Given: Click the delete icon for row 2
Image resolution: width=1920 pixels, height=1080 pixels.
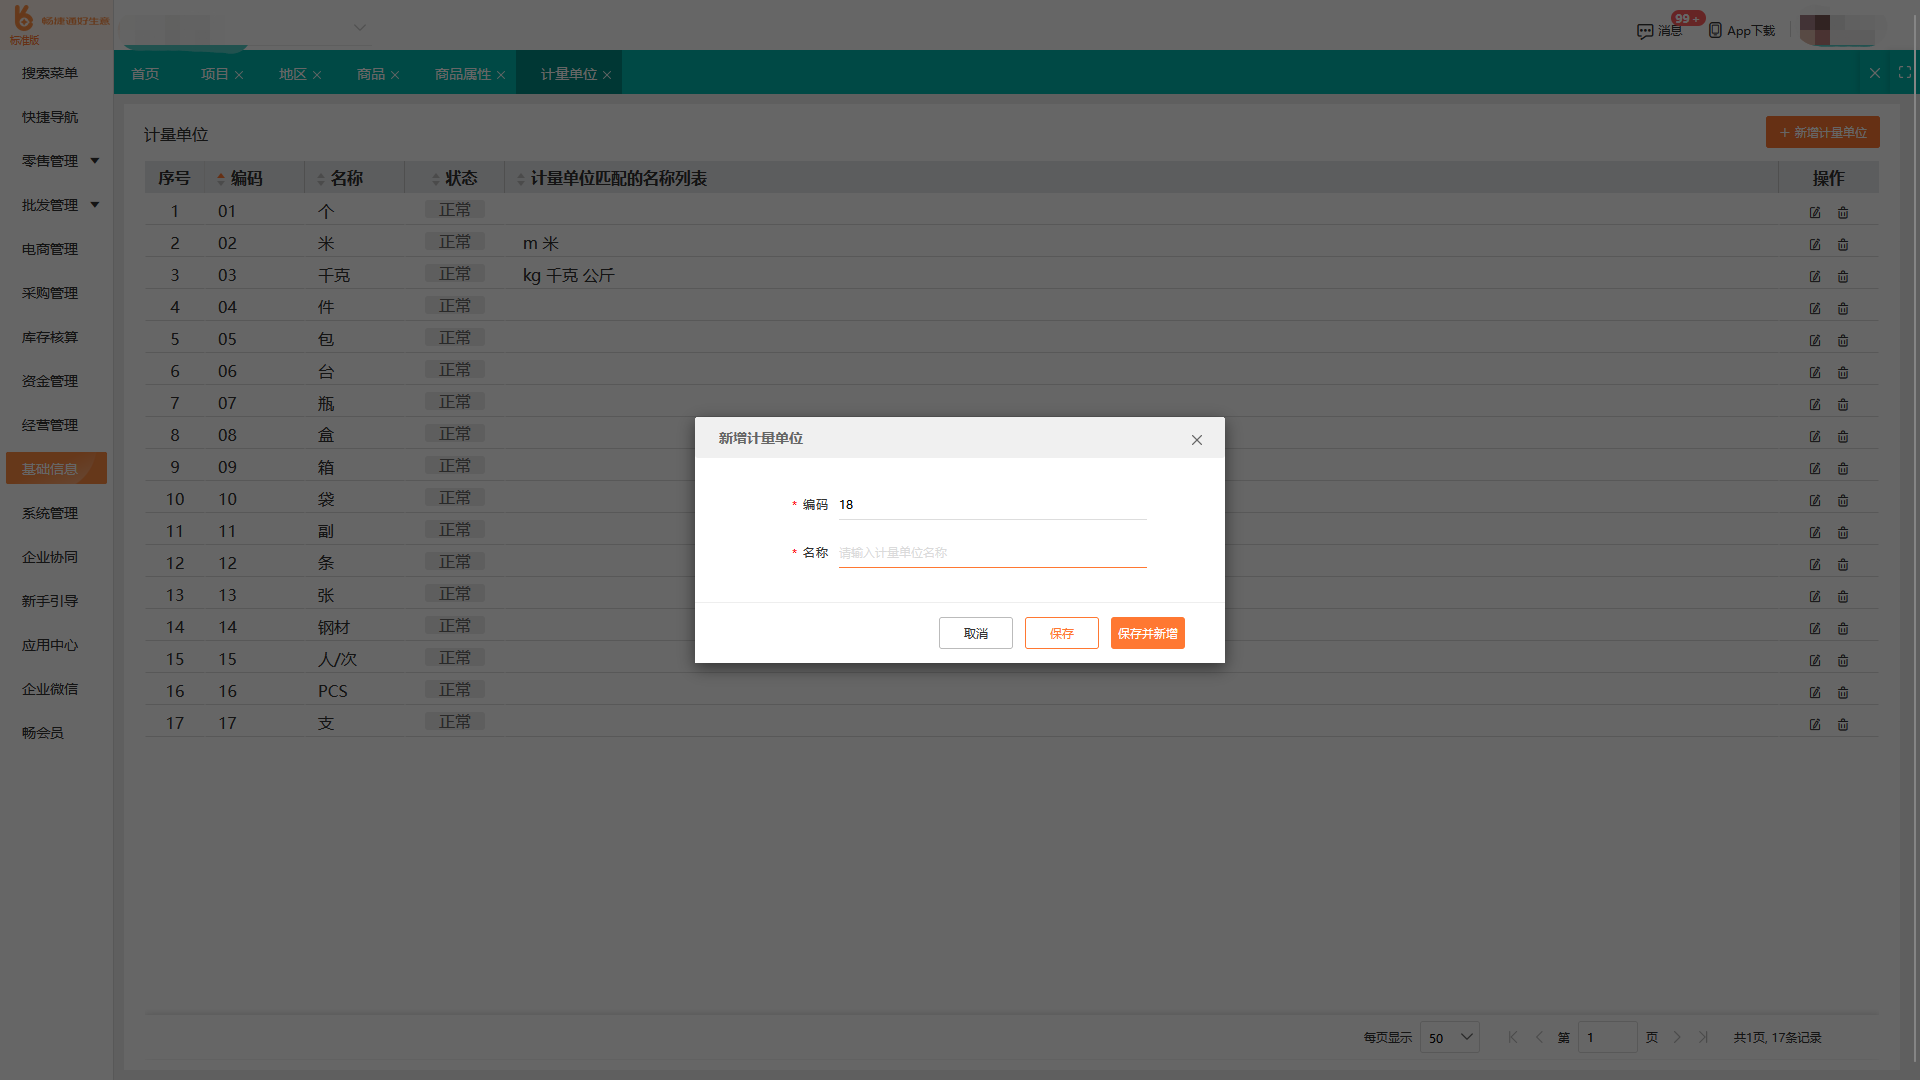Looking at the screenshot, I should coord(1844,244).
